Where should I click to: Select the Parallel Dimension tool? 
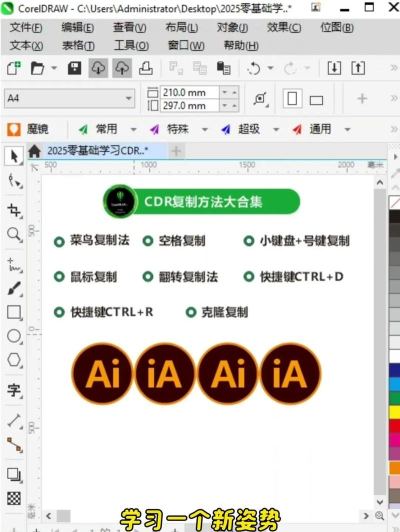click(x=15, y=420)
